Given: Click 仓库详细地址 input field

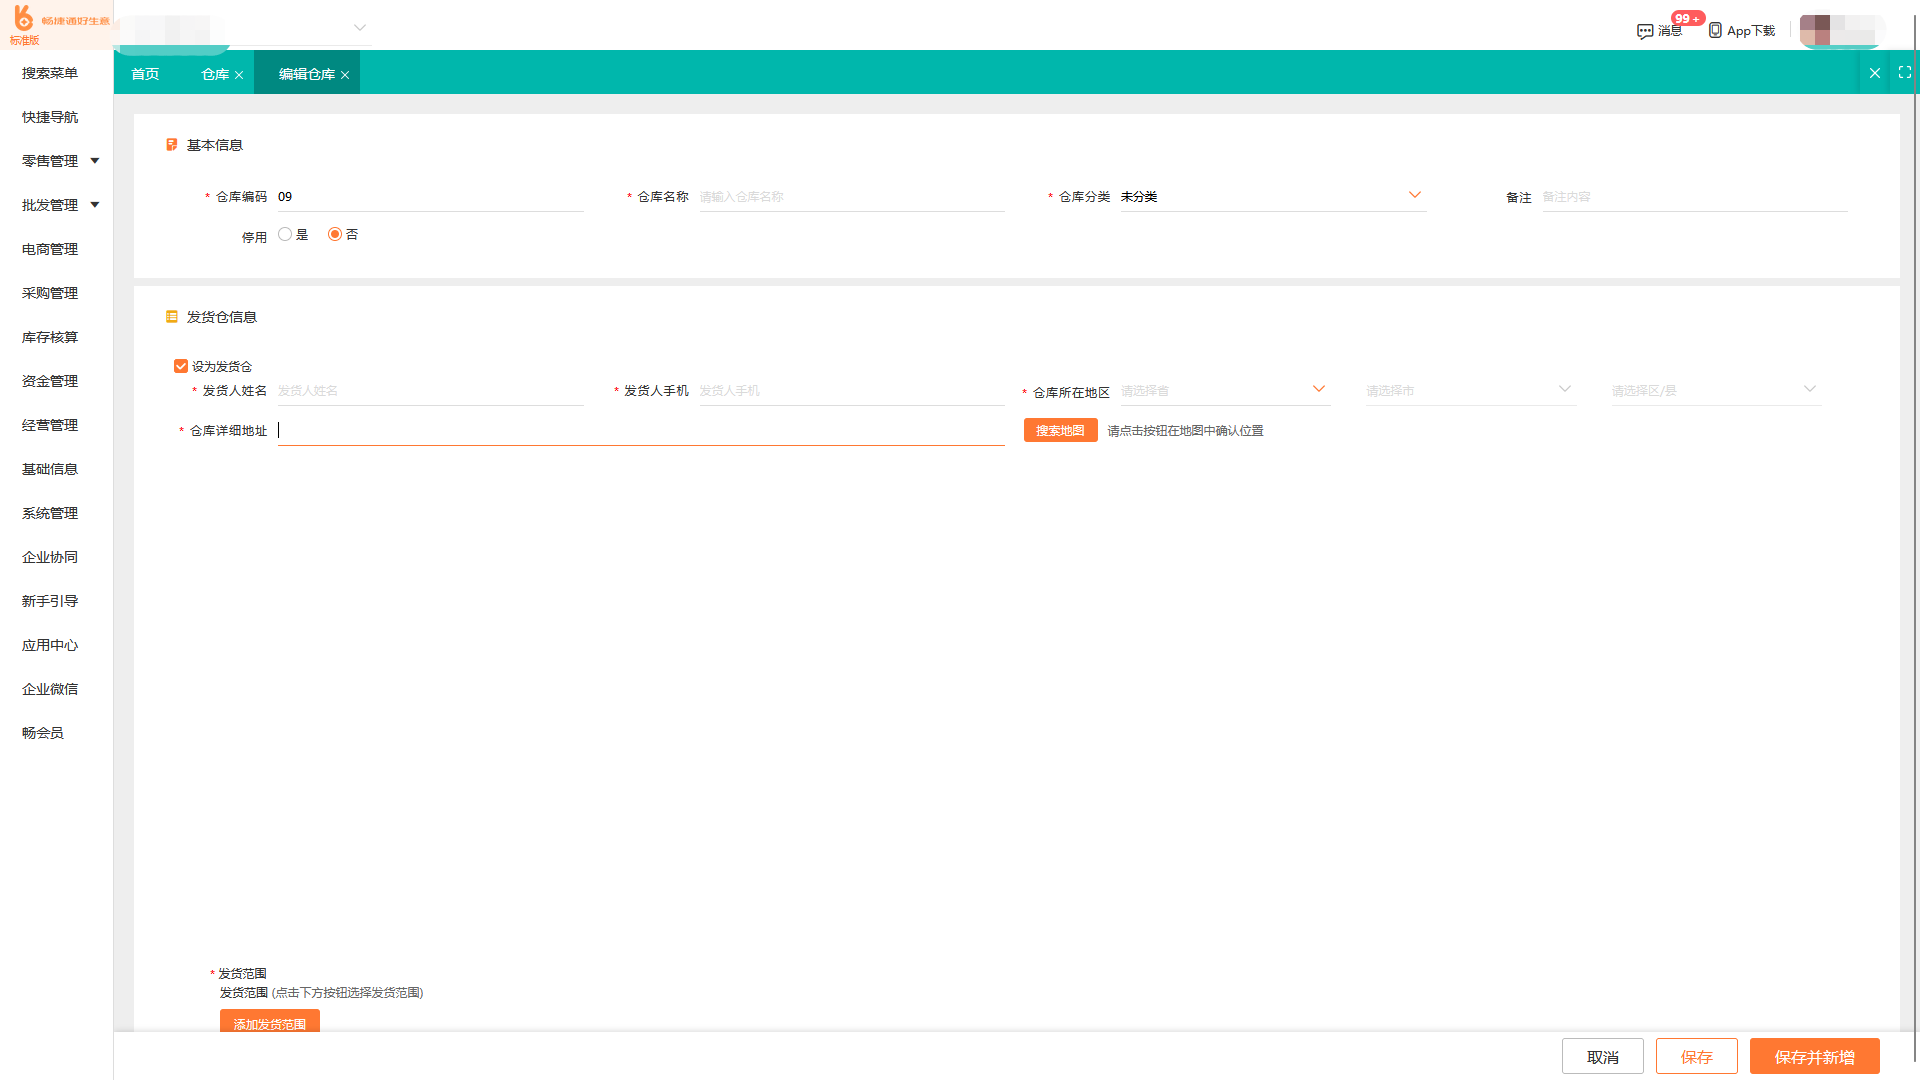Looking at the screenshot, I should 640,430.
